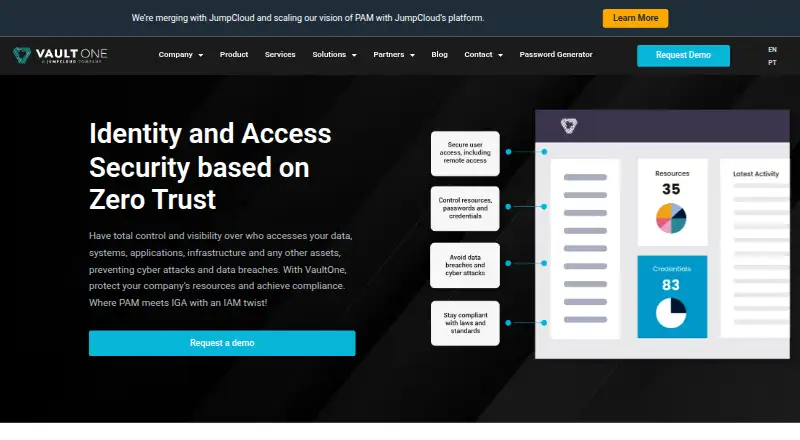Screen dimensions: 800x440
Task: Expand the Solutions dropdown menu
Action: [x=334, y=55]
